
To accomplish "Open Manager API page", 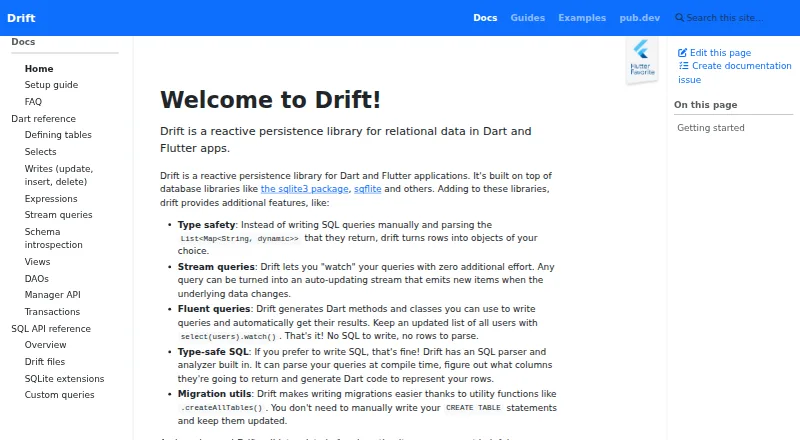I will 53,295.
